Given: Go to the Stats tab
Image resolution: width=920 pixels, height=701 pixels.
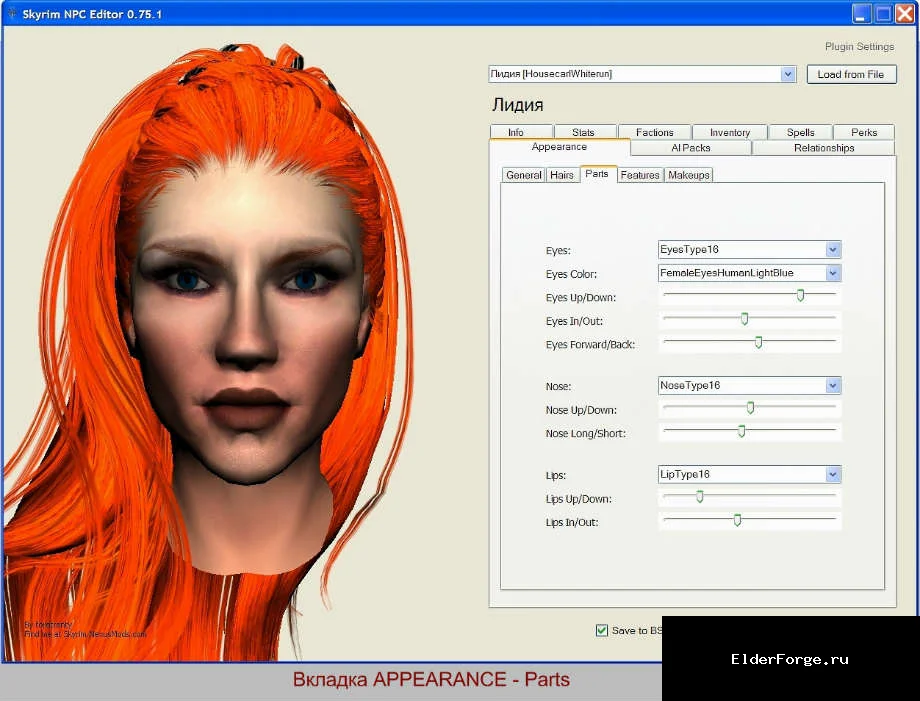Looking at the screenshot, I should tap(583, 132).
